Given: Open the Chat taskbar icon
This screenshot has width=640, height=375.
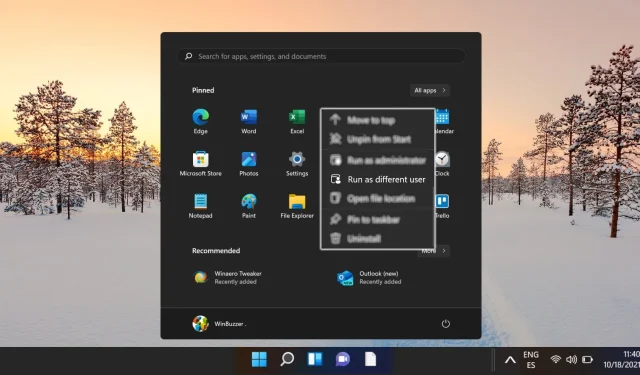Looking at the screenshot, I should (343, 359).
